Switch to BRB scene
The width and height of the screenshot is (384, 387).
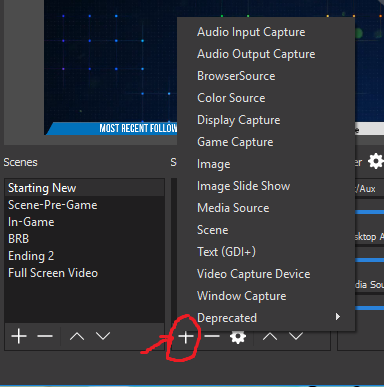point(85,239)
